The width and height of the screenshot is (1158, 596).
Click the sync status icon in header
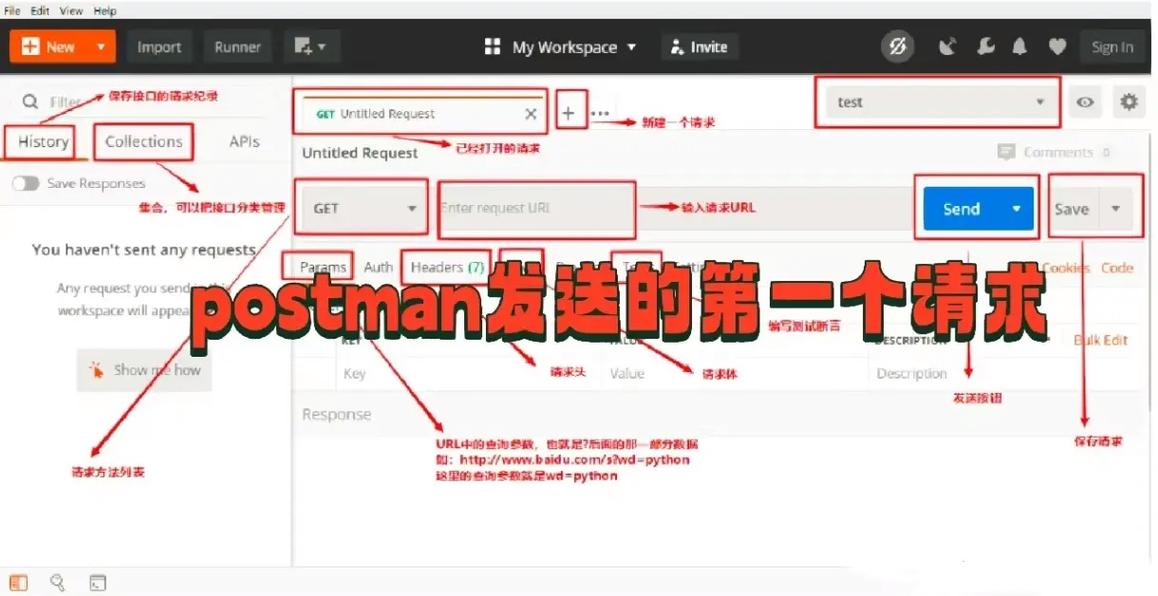[897, 47]
